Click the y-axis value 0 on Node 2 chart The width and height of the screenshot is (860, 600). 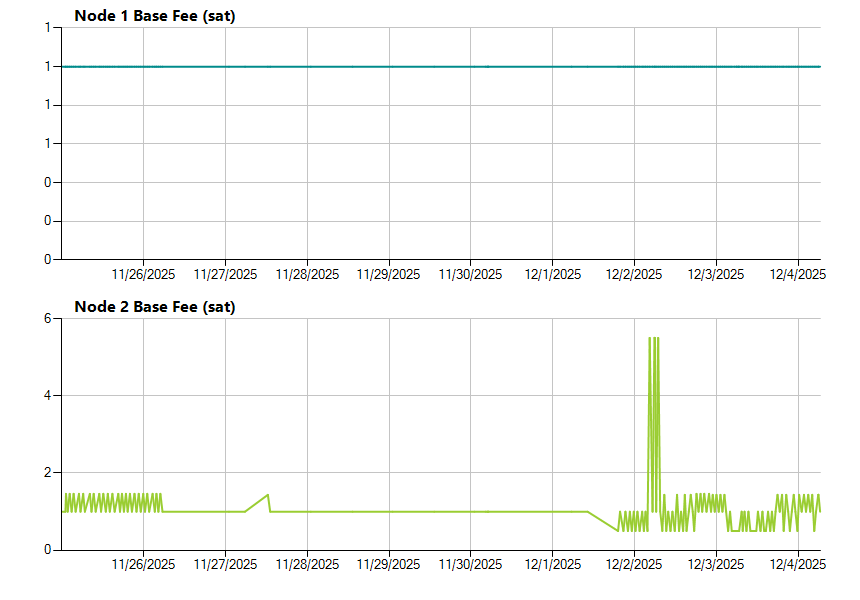point(46,550)
